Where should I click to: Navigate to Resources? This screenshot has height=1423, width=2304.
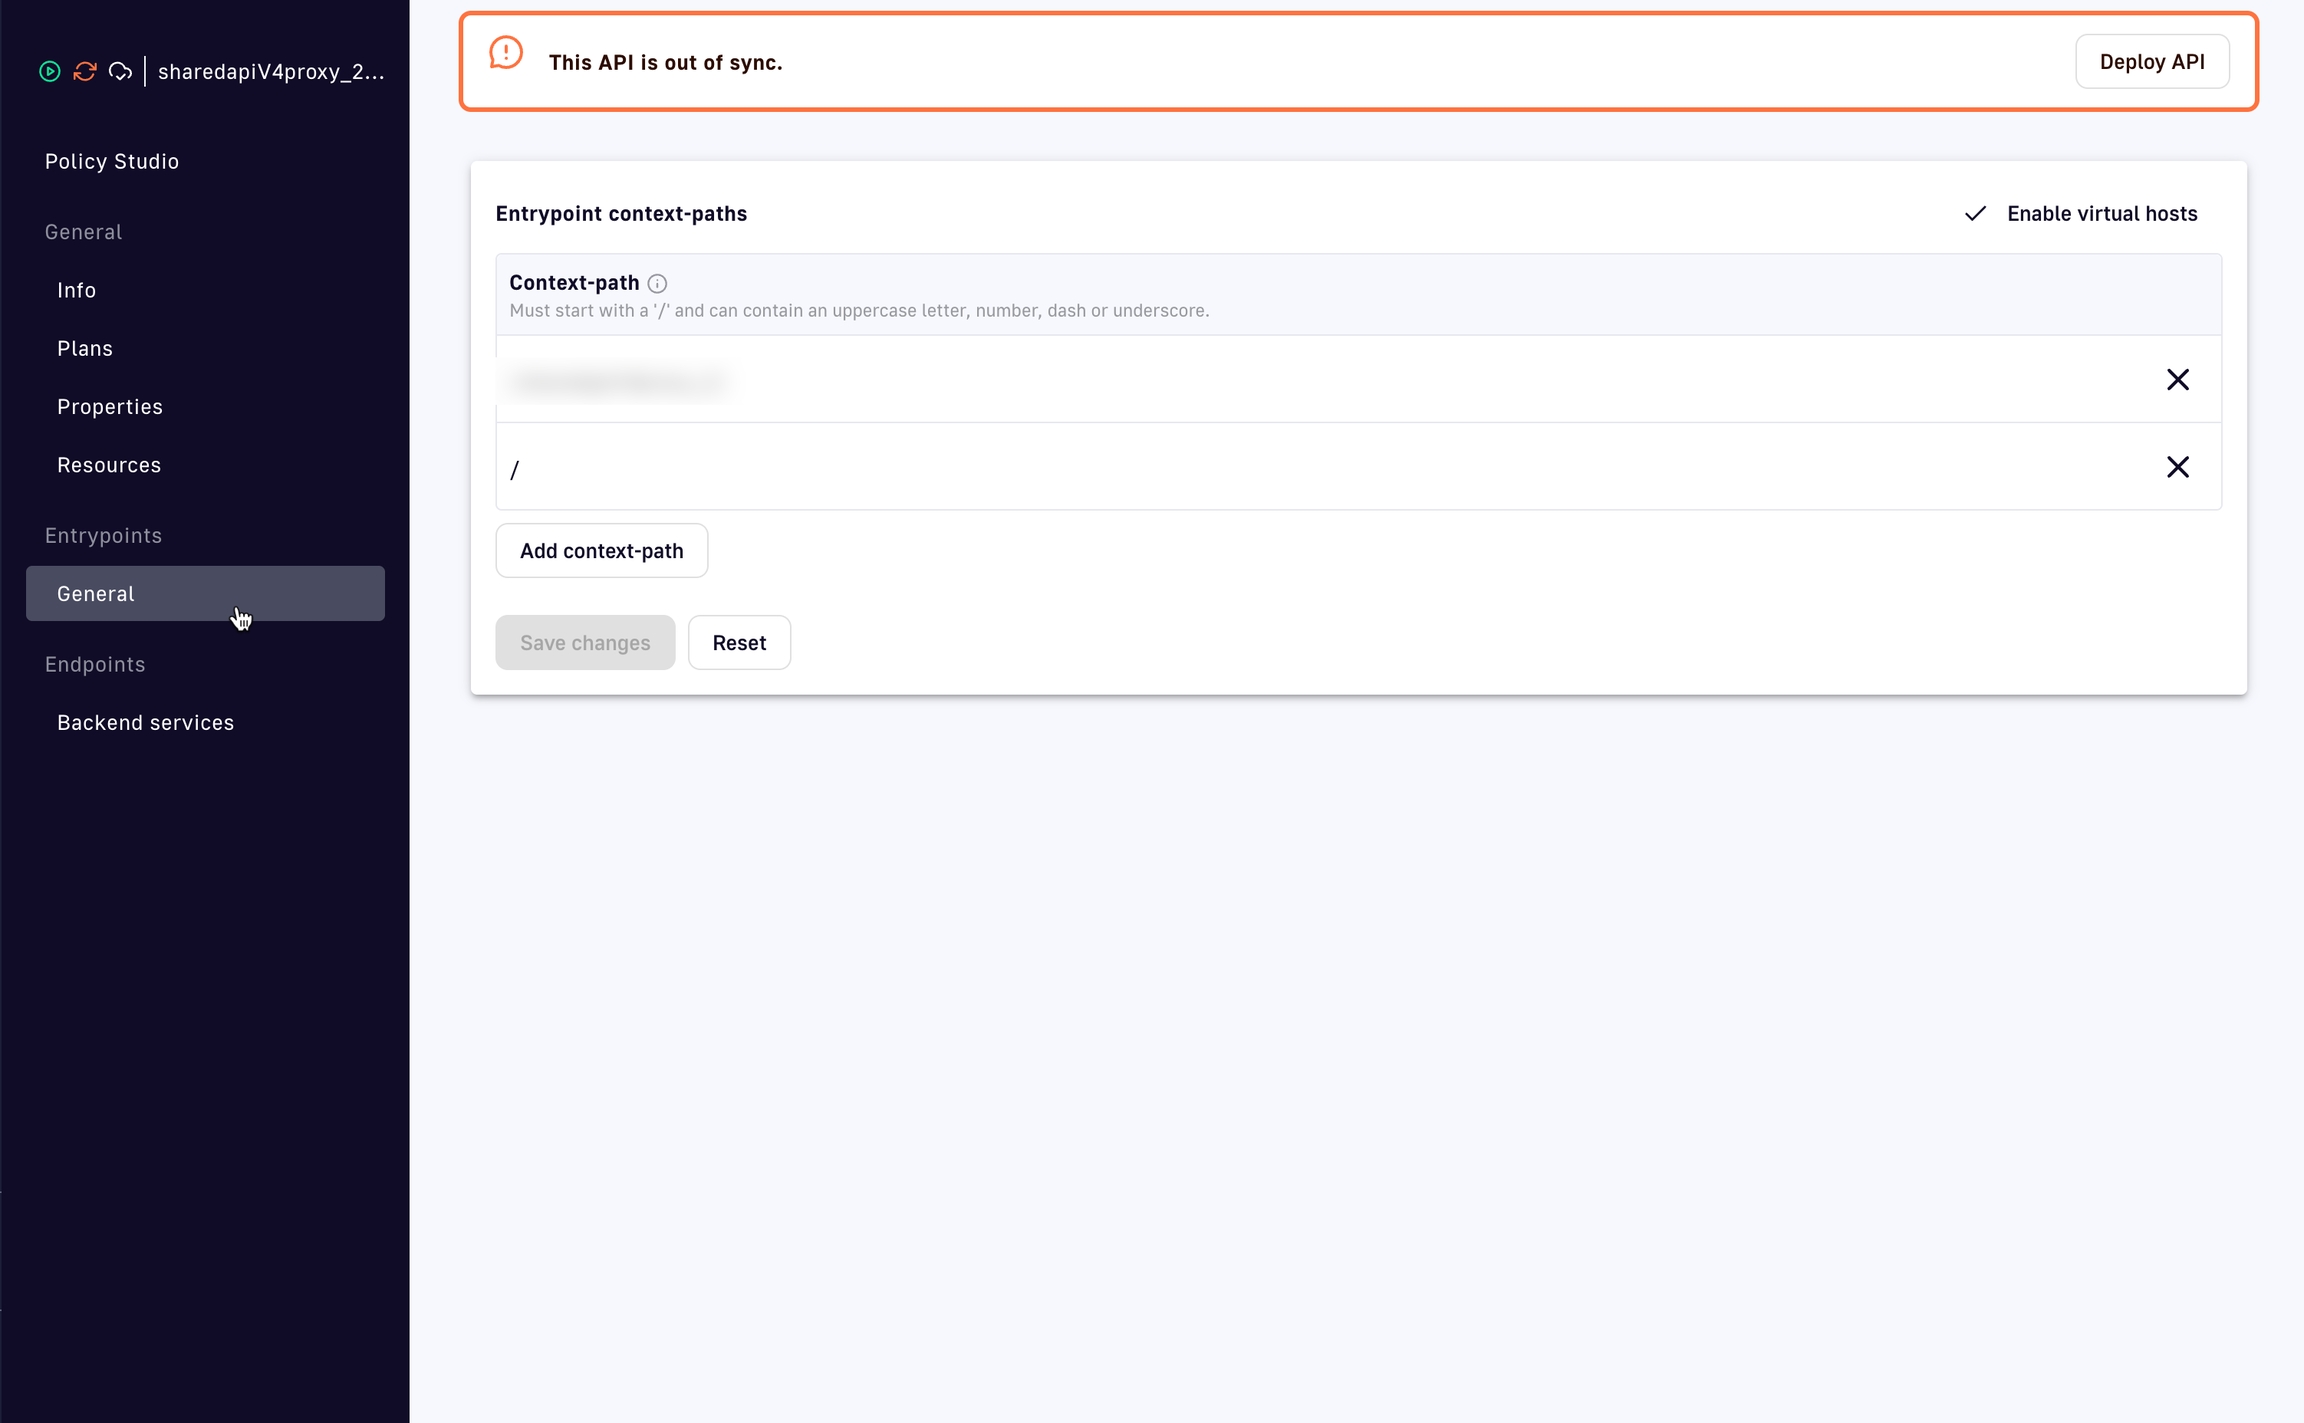109,465
